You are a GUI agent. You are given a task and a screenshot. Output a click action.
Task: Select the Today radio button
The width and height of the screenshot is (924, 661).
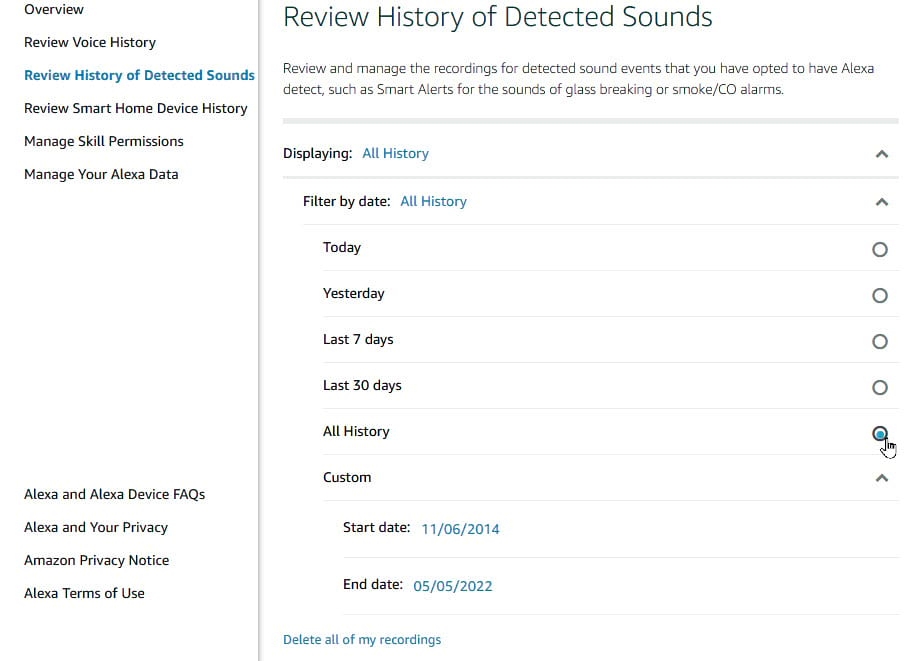click(879, 249)
